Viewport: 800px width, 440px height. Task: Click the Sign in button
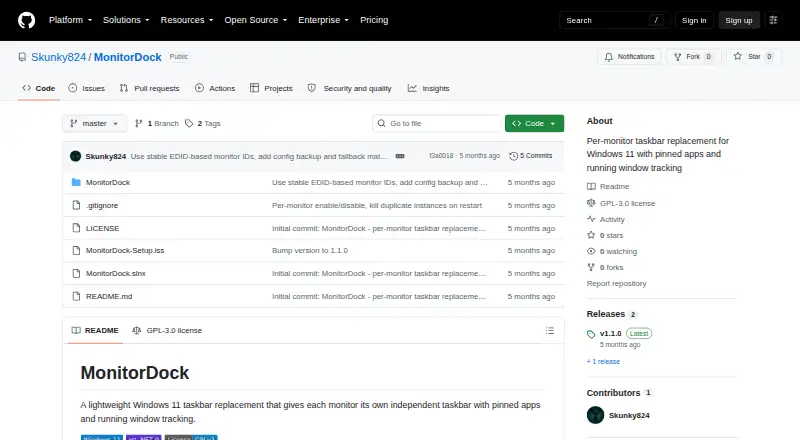pyautogui.click(x=694, y=20)
